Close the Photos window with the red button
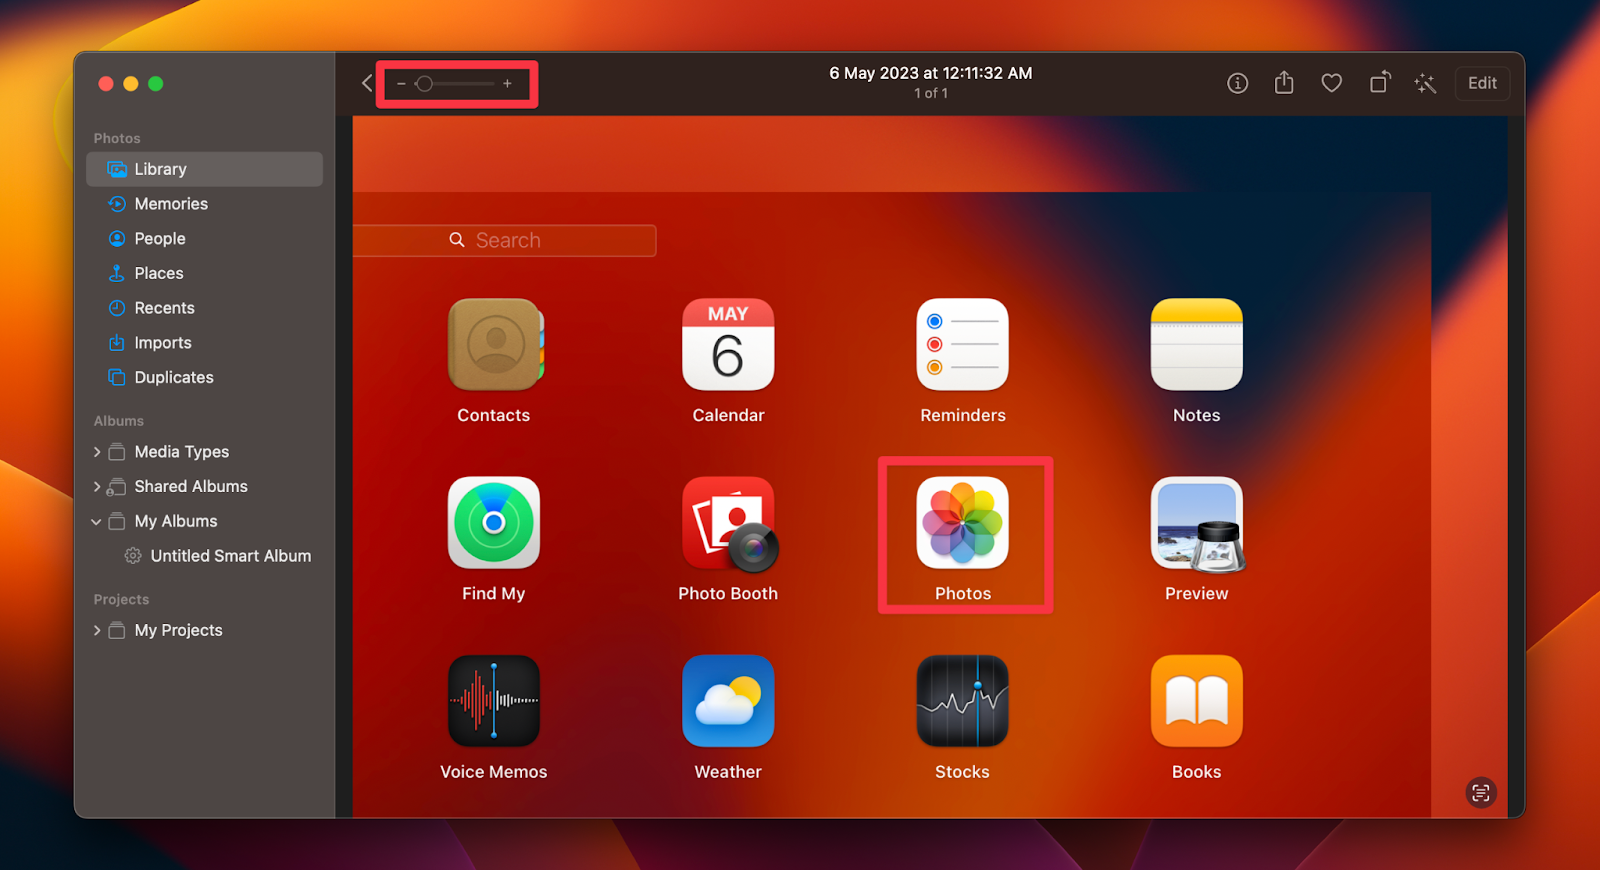The height and width of the screenshot is (870, 1600). (x=106, y=84)
